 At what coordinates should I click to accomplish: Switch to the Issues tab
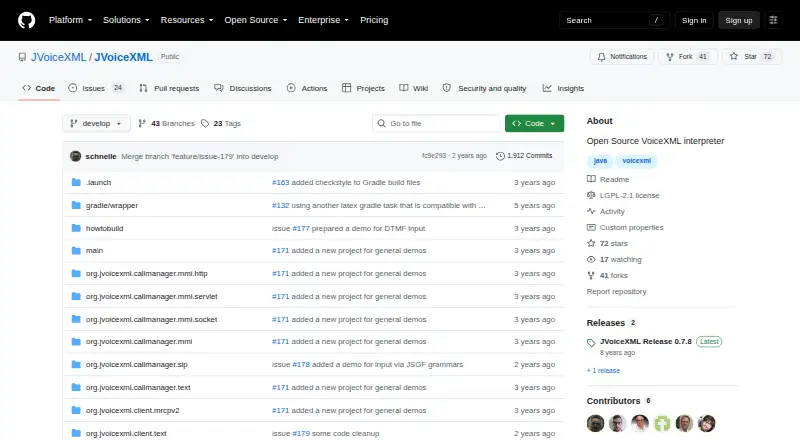96,88
